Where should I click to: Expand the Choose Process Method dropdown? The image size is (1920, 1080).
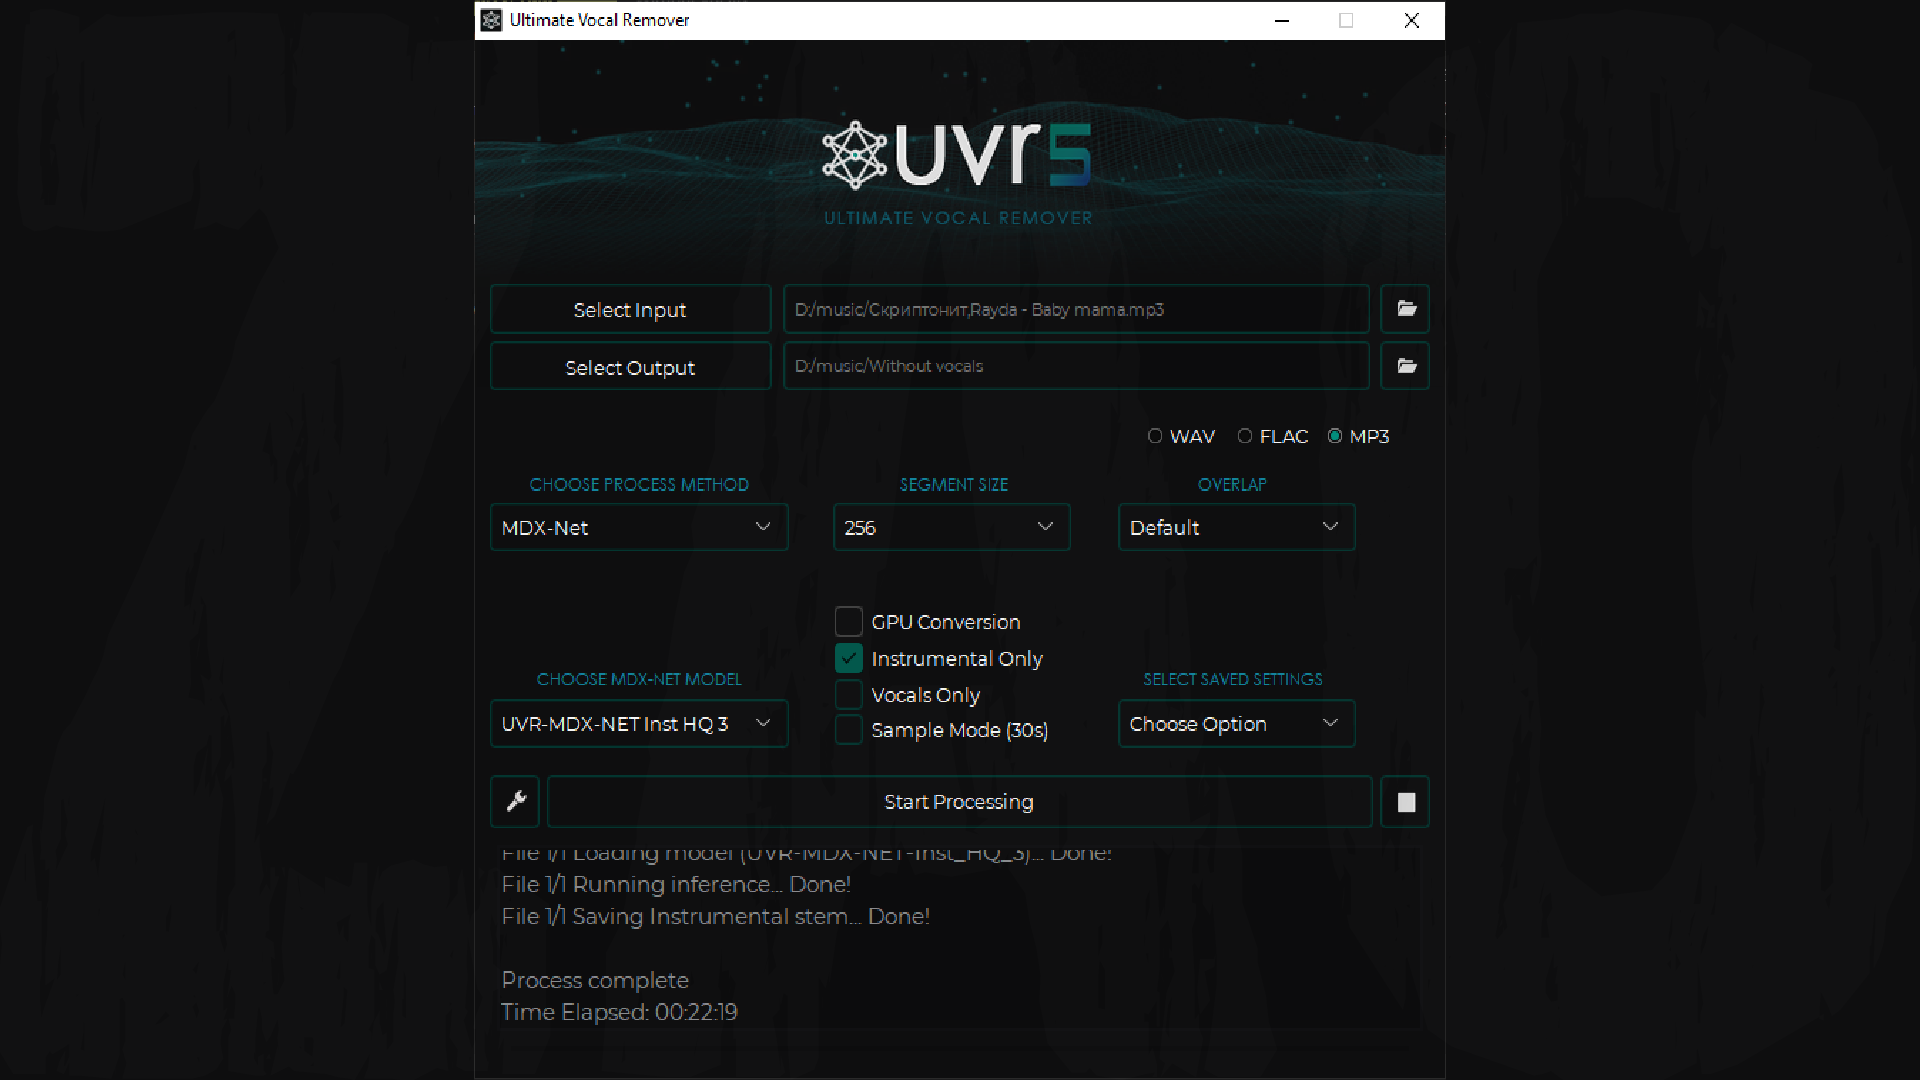(638, 527)
